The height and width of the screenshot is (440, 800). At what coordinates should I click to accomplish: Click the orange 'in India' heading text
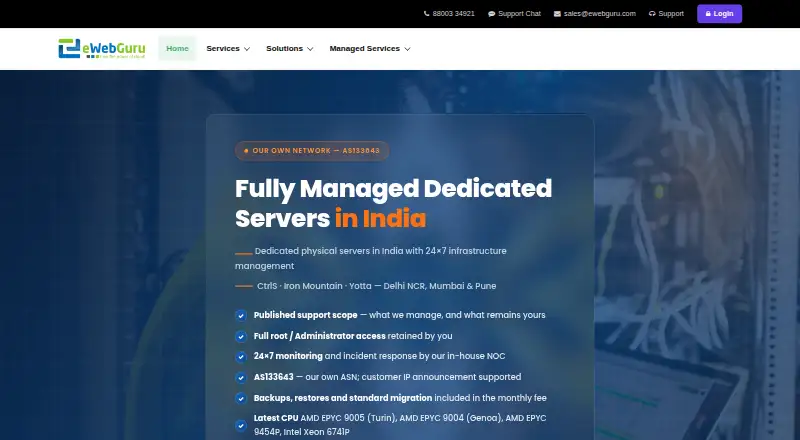point(380,218)
